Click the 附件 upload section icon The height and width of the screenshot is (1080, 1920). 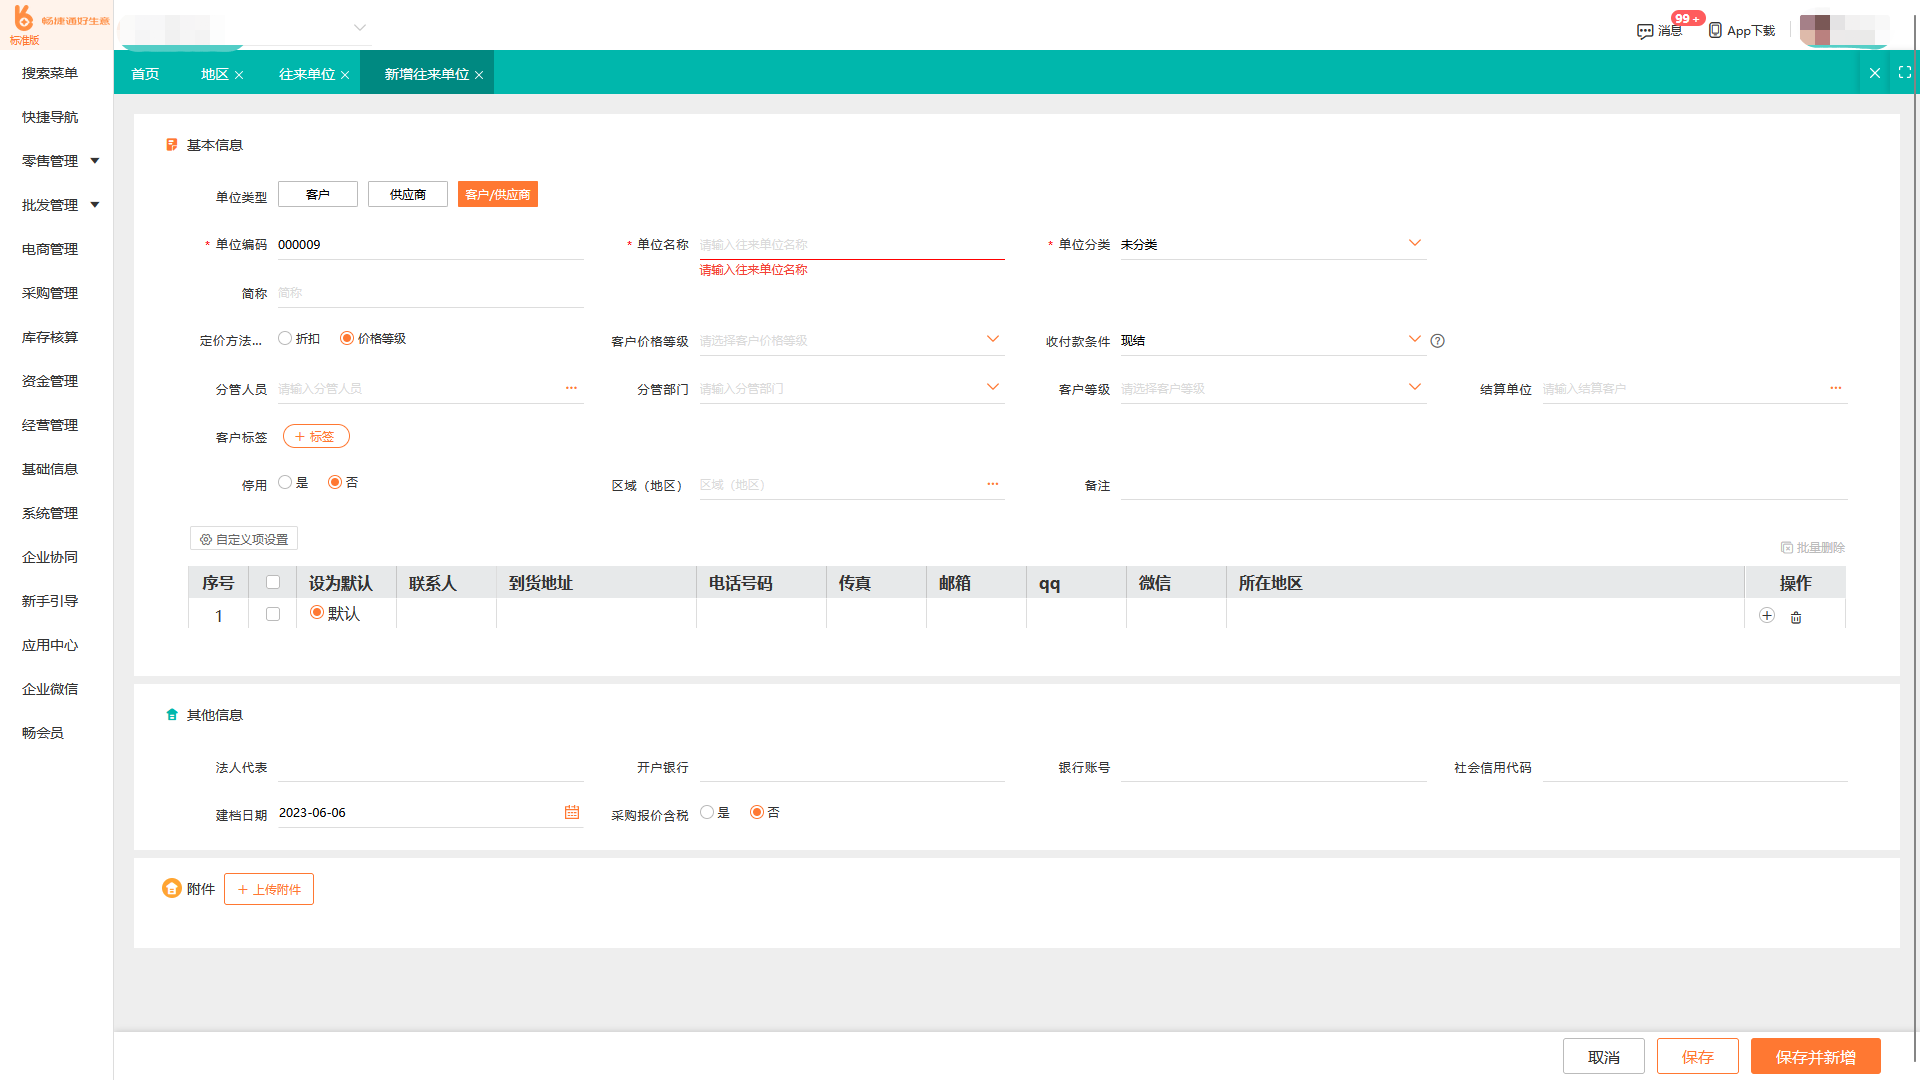[x=171, y=889]
